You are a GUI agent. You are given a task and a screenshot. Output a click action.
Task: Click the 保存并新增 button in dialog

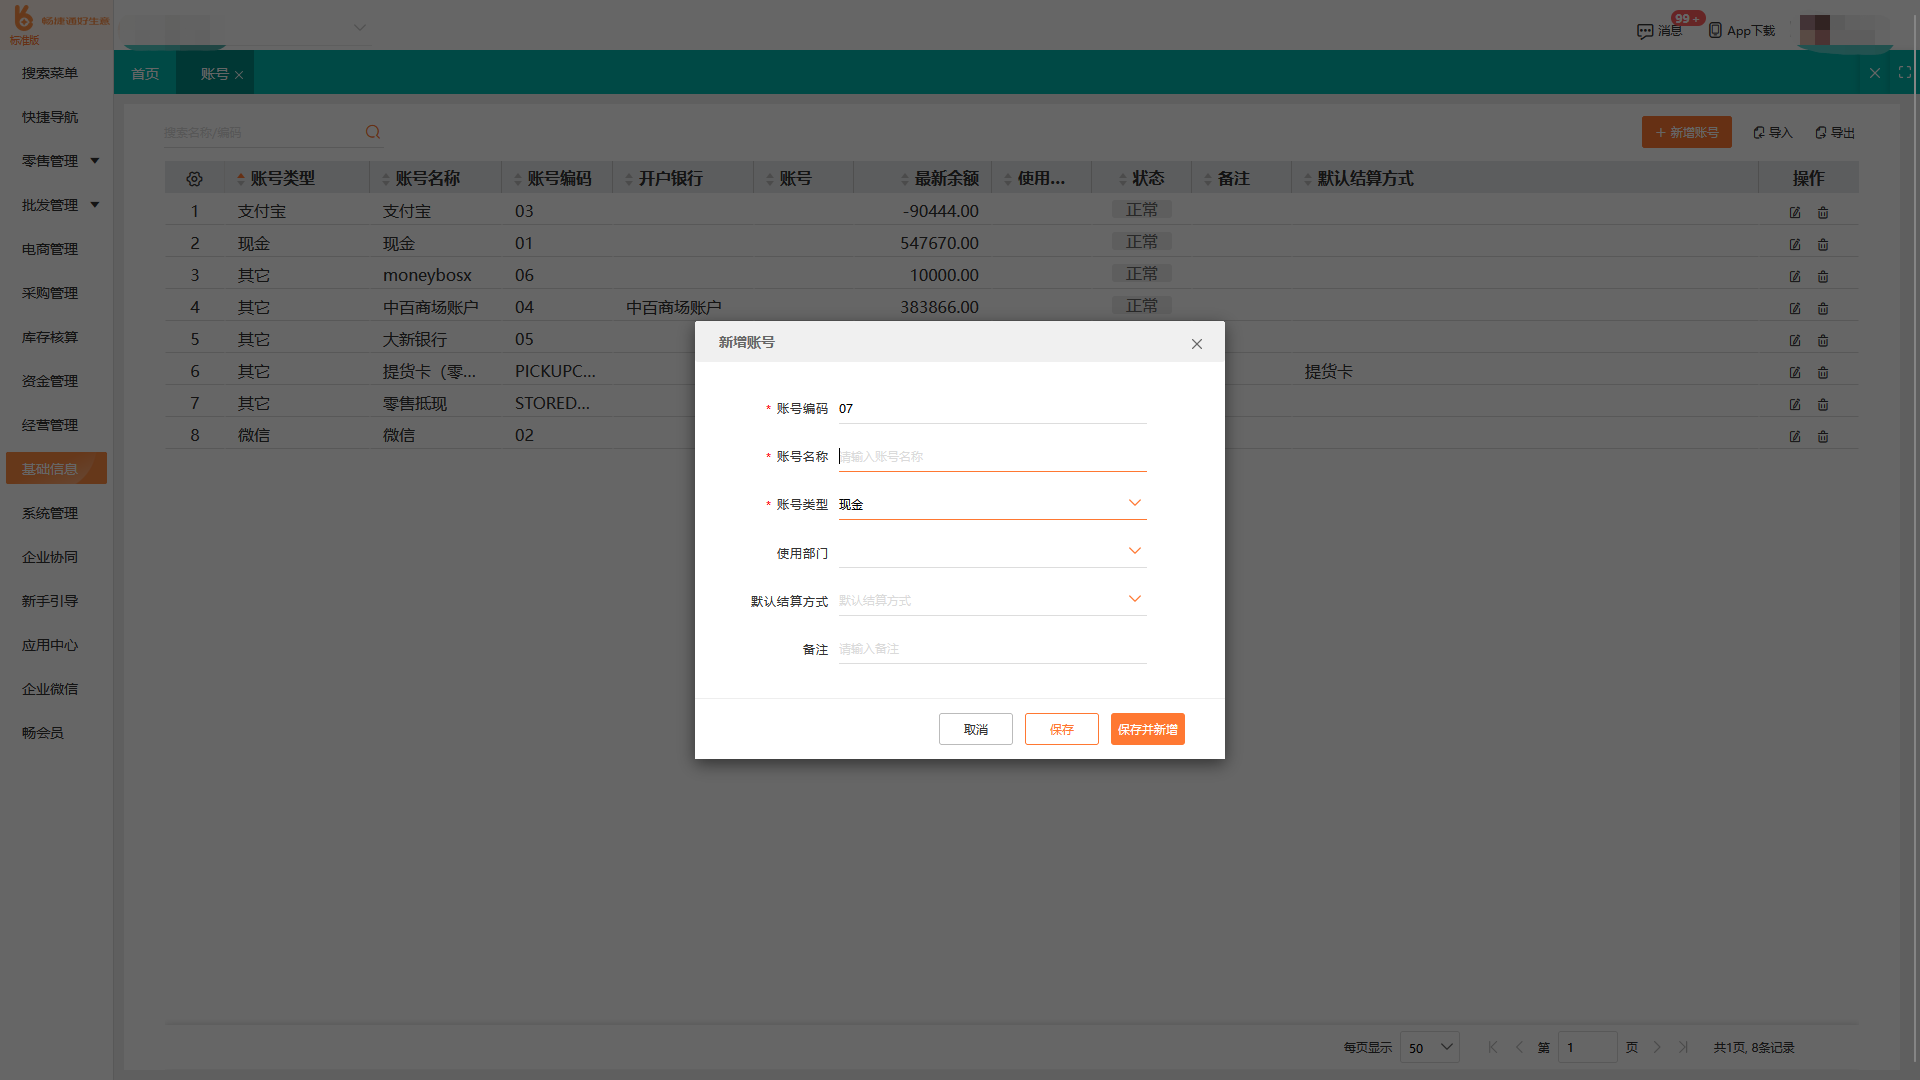click(1147, 729)
